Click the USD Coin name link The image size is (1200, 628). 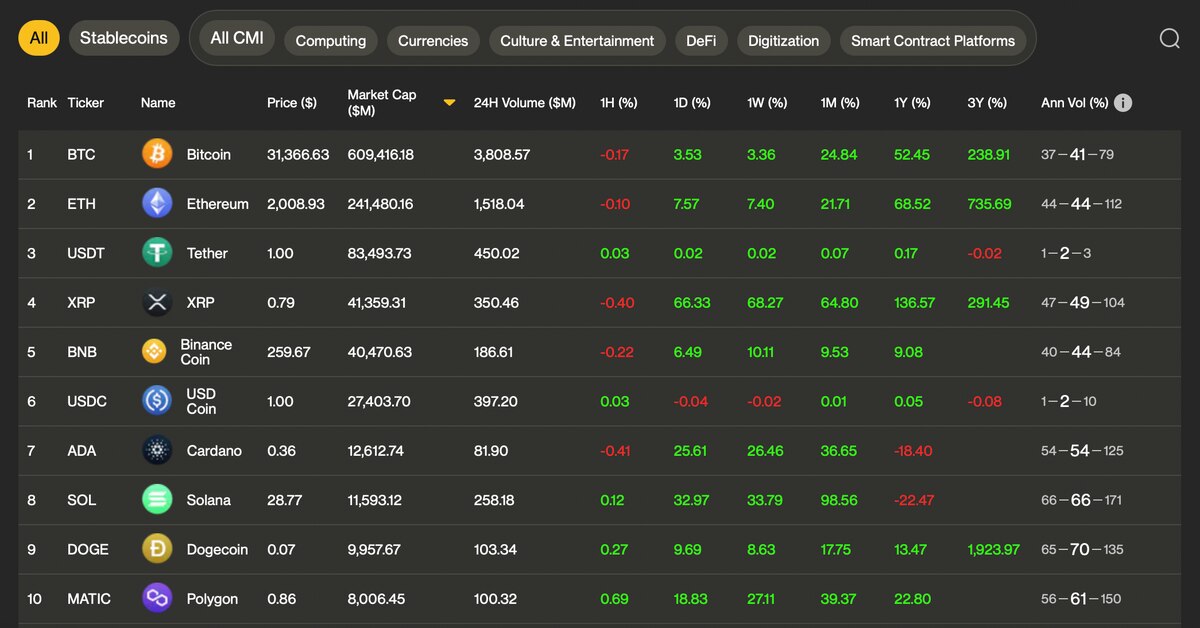[x=201, y=401]
